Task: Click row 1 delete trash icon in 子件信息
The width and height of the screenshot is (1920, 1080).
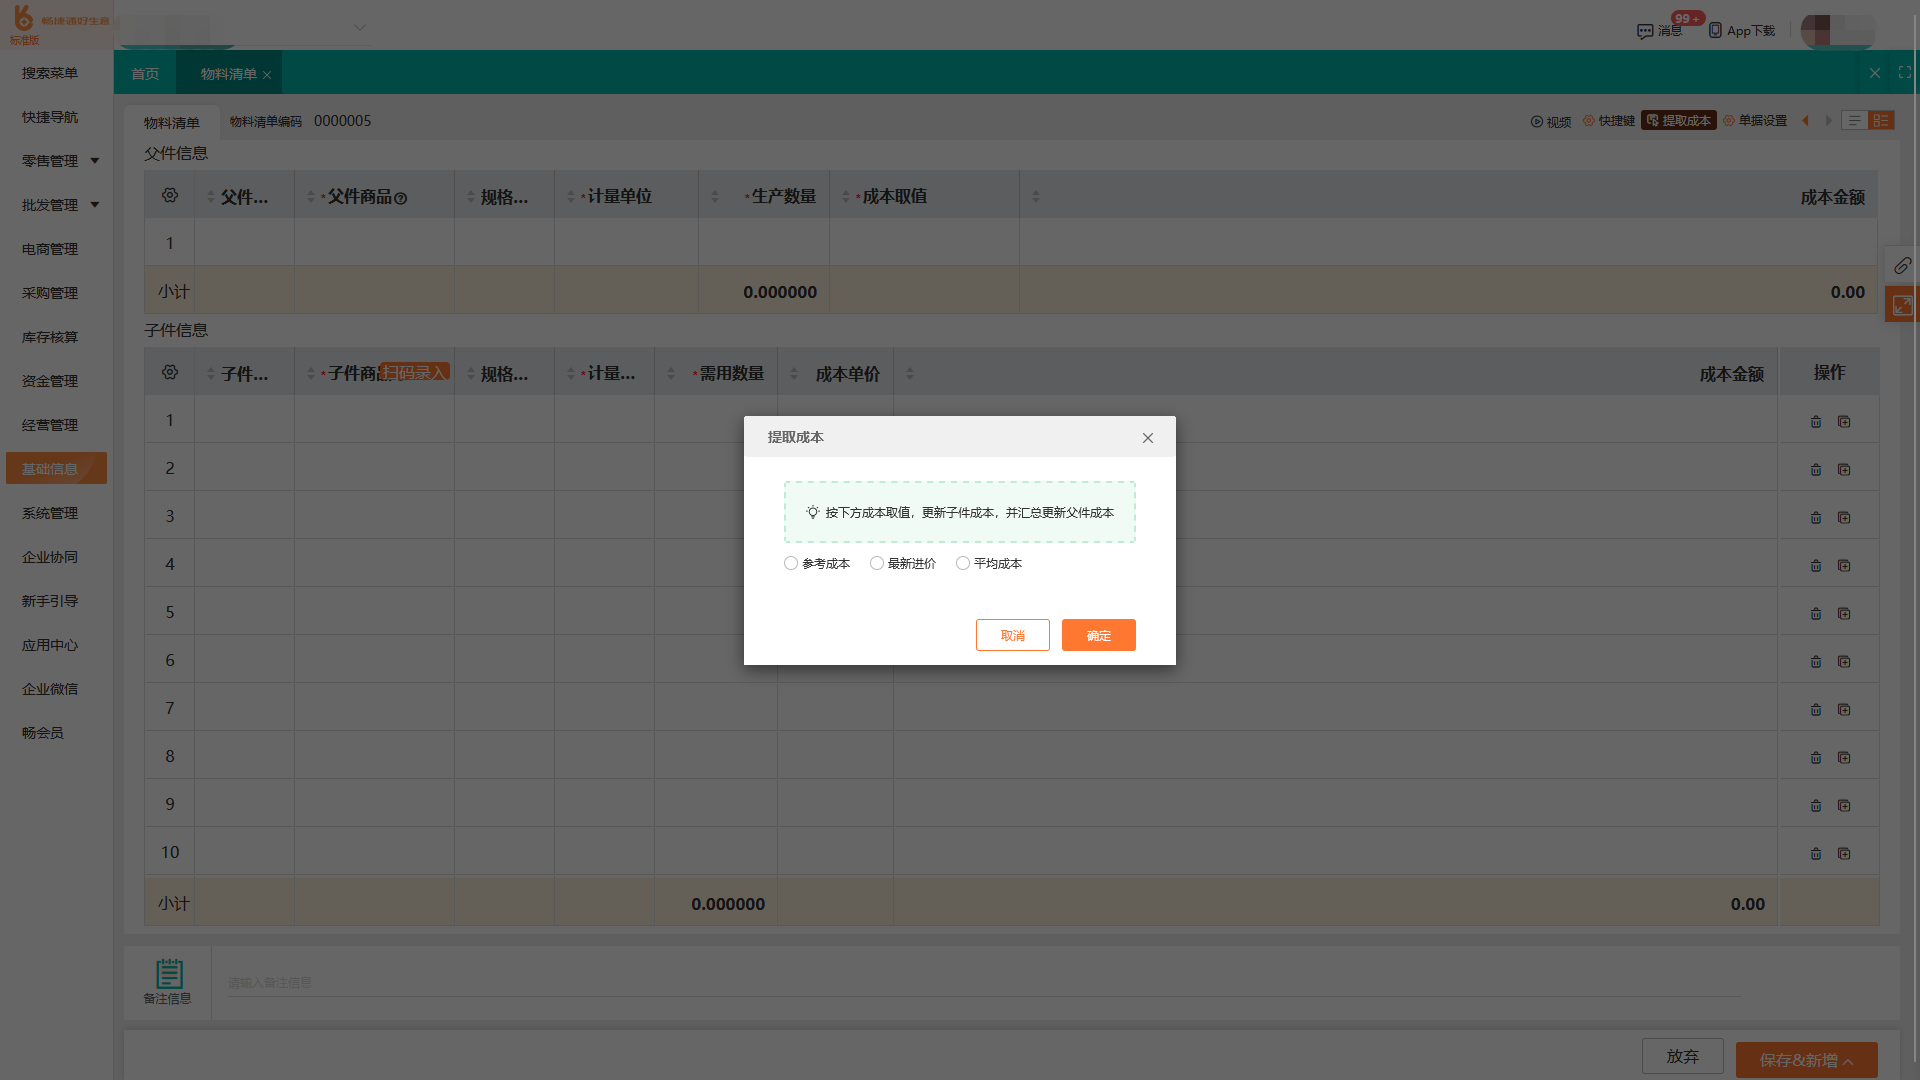Action: point(1816,419)
